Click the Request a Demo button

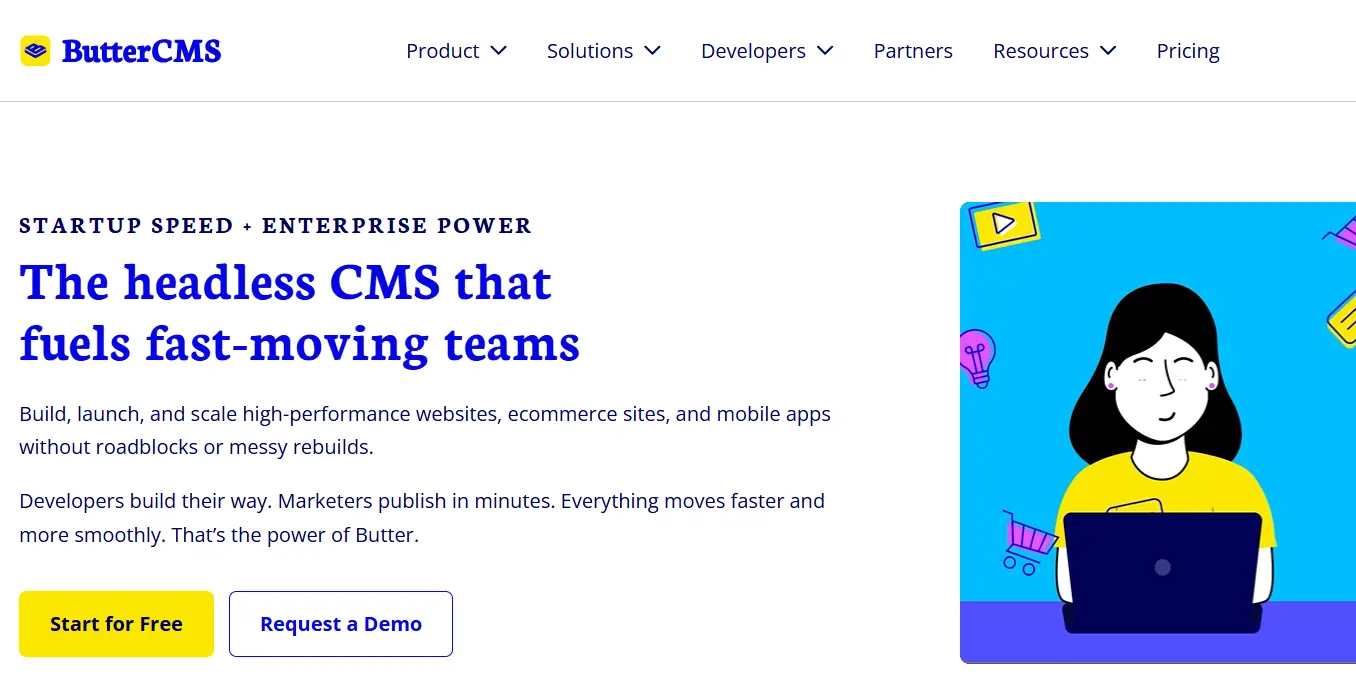(341, 624)
